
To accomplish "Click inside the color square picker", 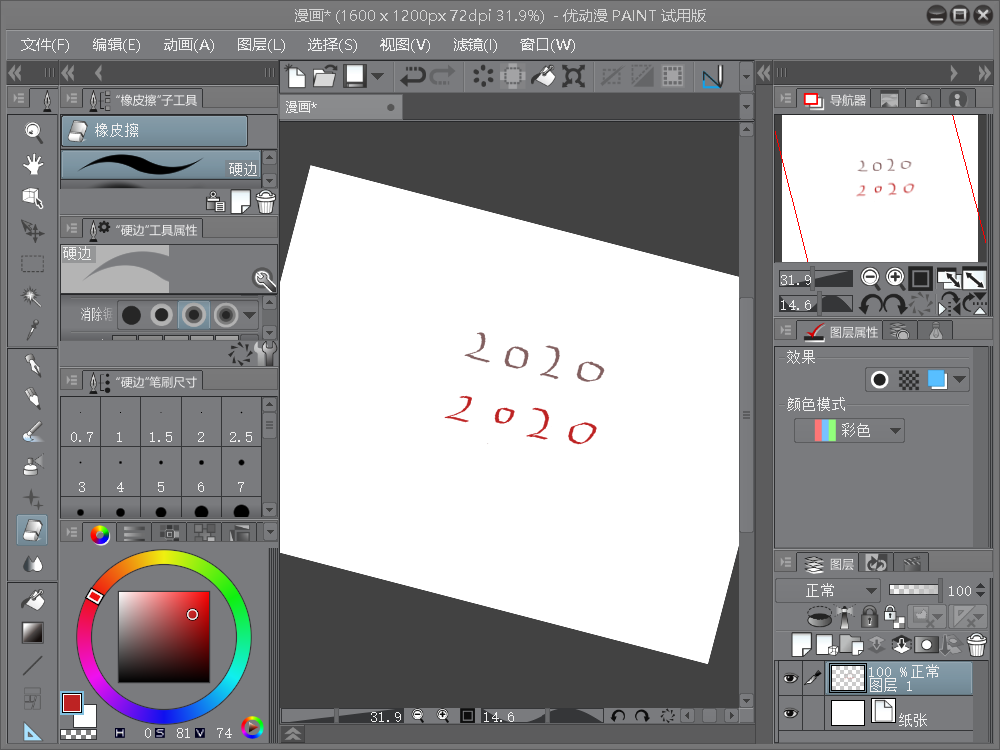I will coord(164,636).
